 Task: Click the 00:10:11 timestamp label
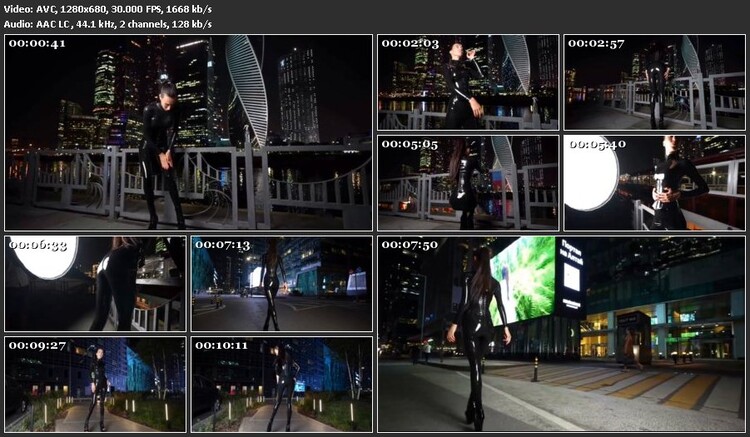223,345
